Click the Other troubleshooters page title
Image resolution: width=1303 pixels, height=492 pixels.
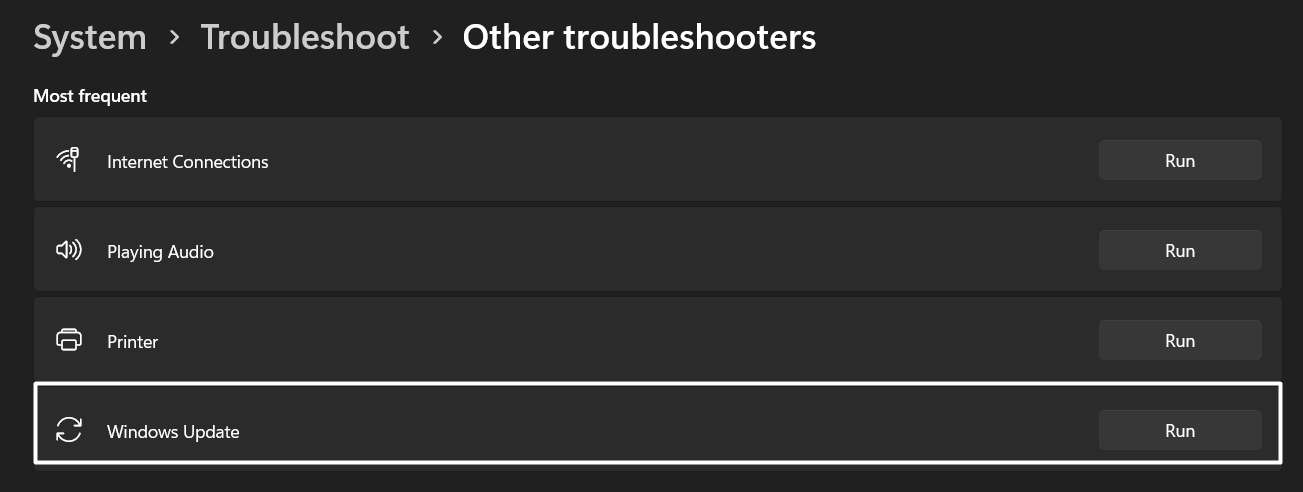[639, 38]
